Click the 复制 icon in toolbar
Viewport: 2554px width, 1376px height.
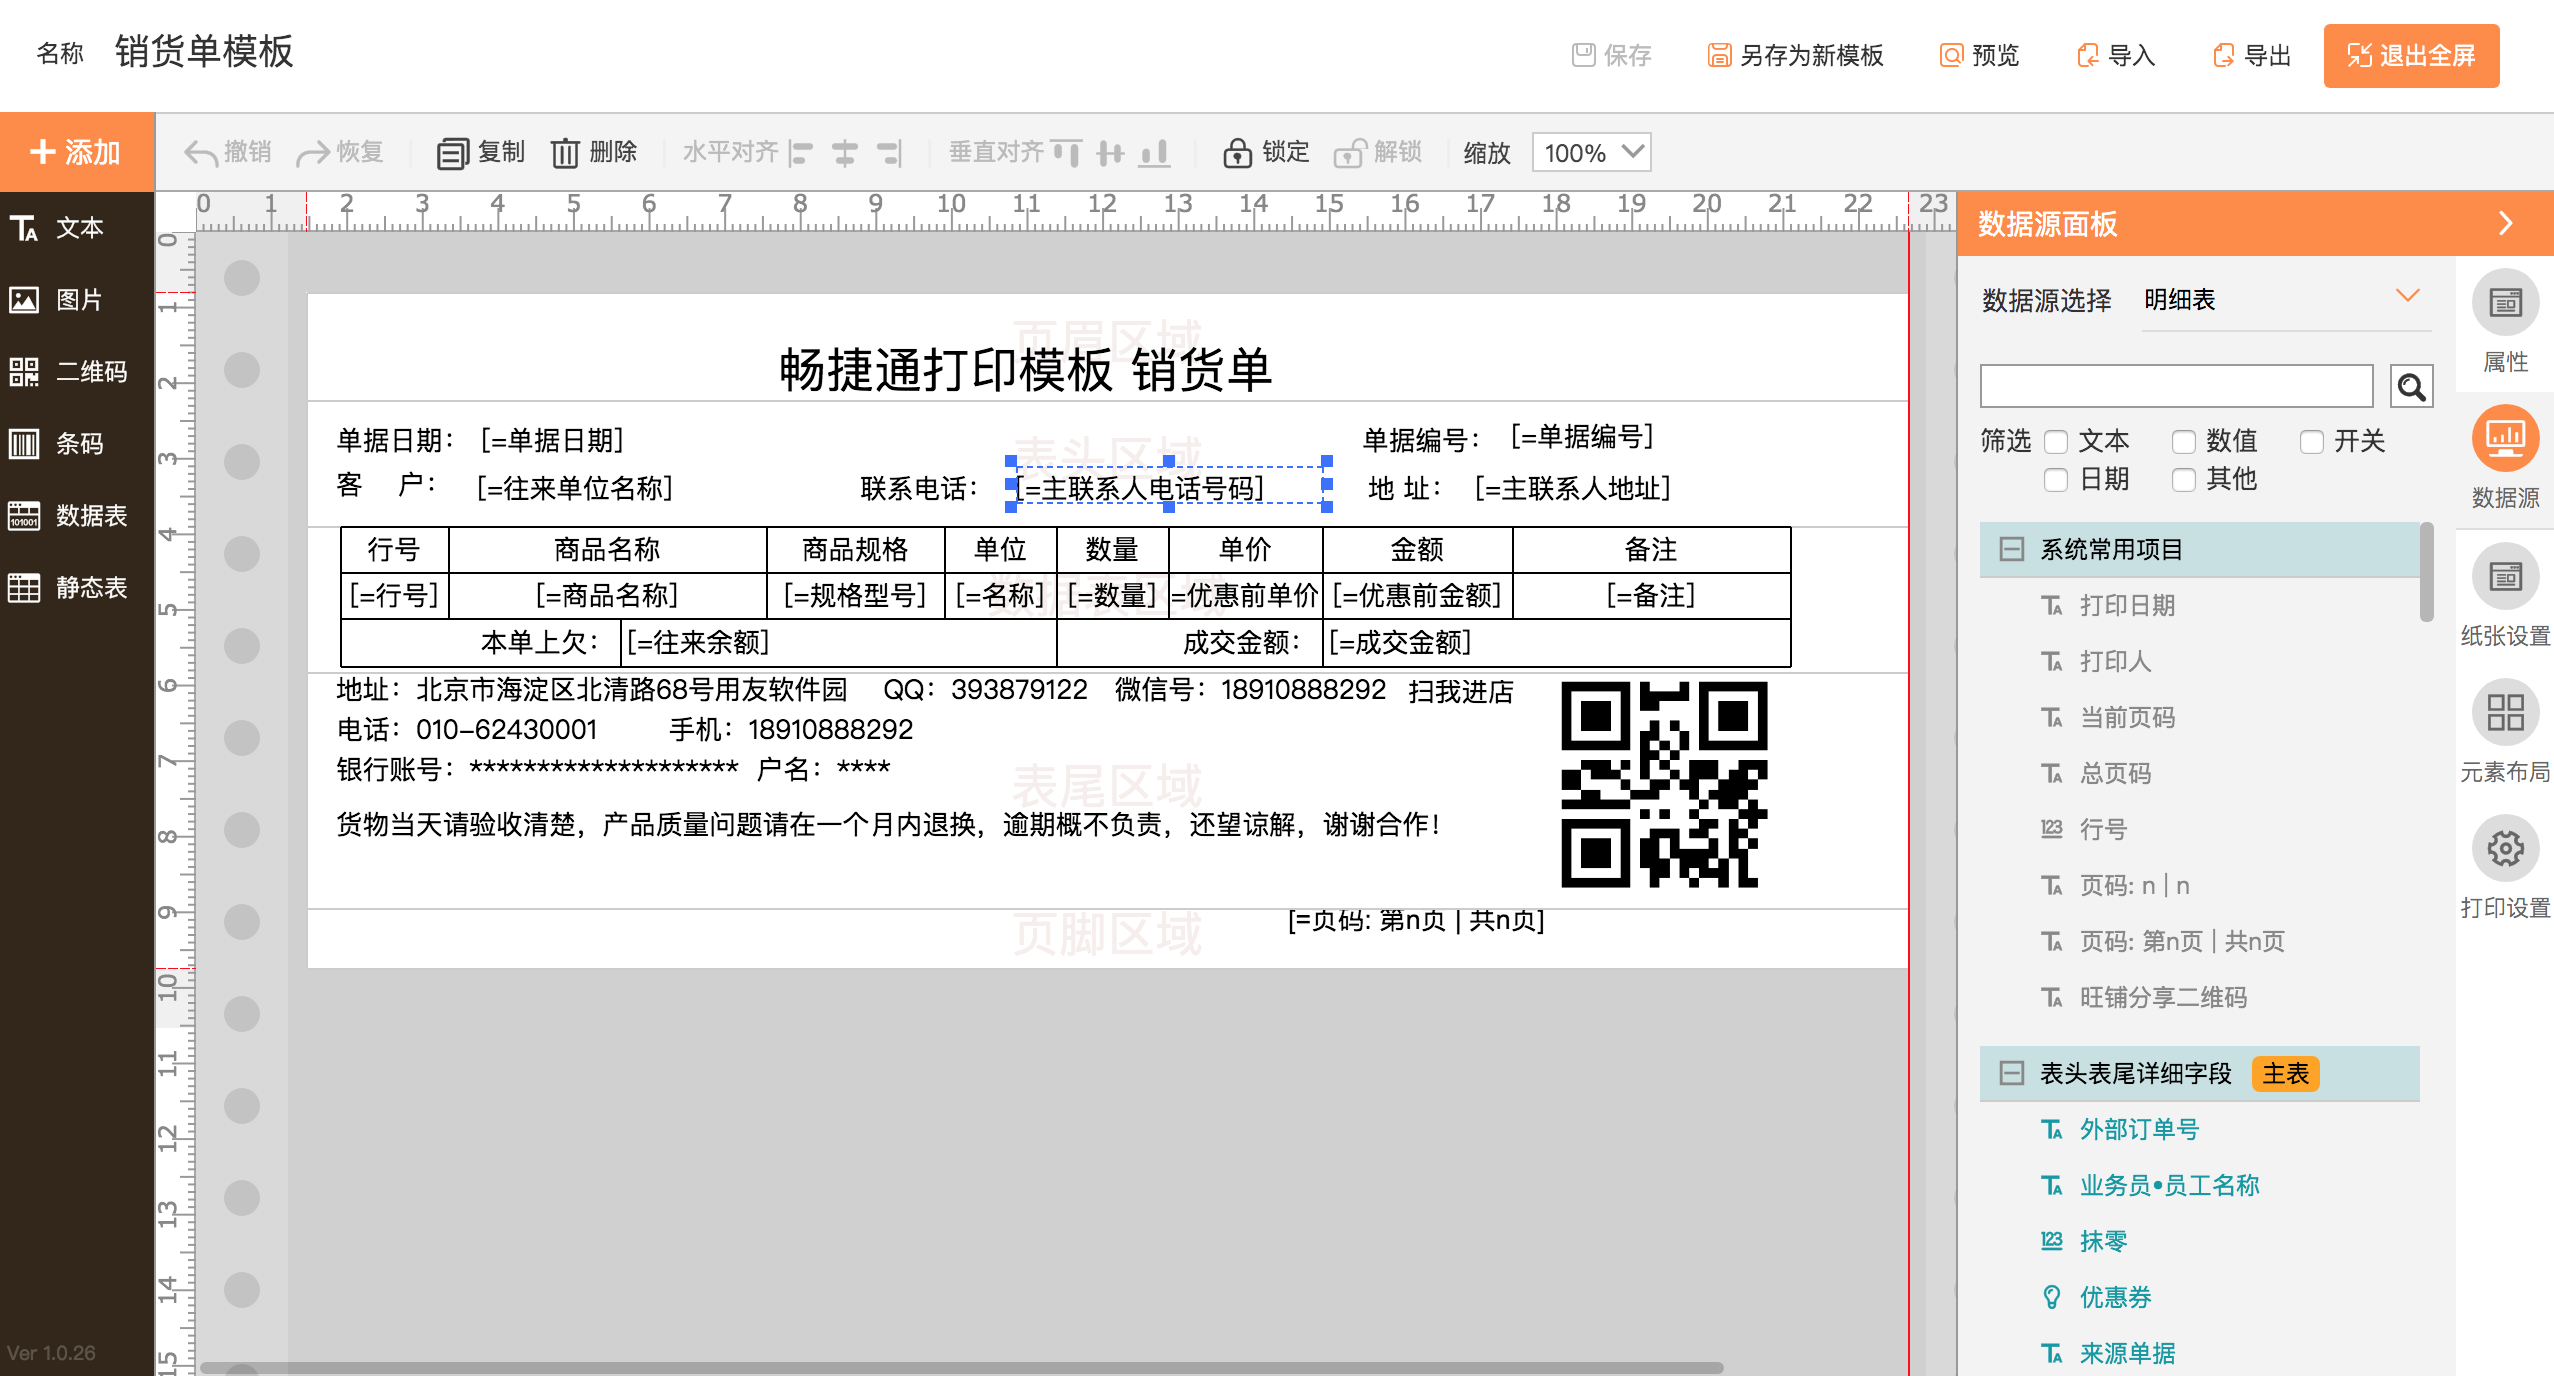449,154
